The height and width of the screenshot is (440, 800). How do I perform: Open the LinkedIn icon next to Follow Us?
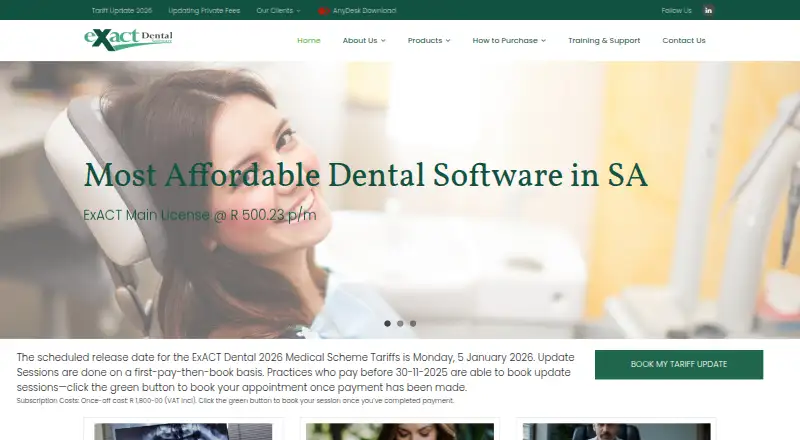pyautogui.click(x=708, y=10)
